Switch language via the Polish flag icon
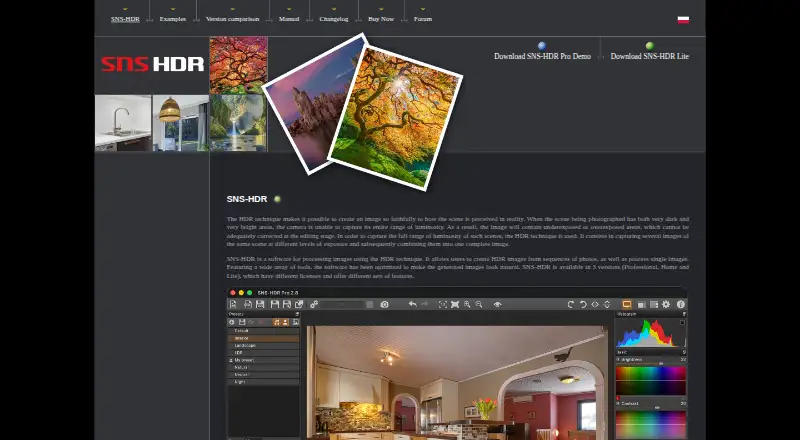The height and width of the screenshot is (440, 800). pos(683,20)
